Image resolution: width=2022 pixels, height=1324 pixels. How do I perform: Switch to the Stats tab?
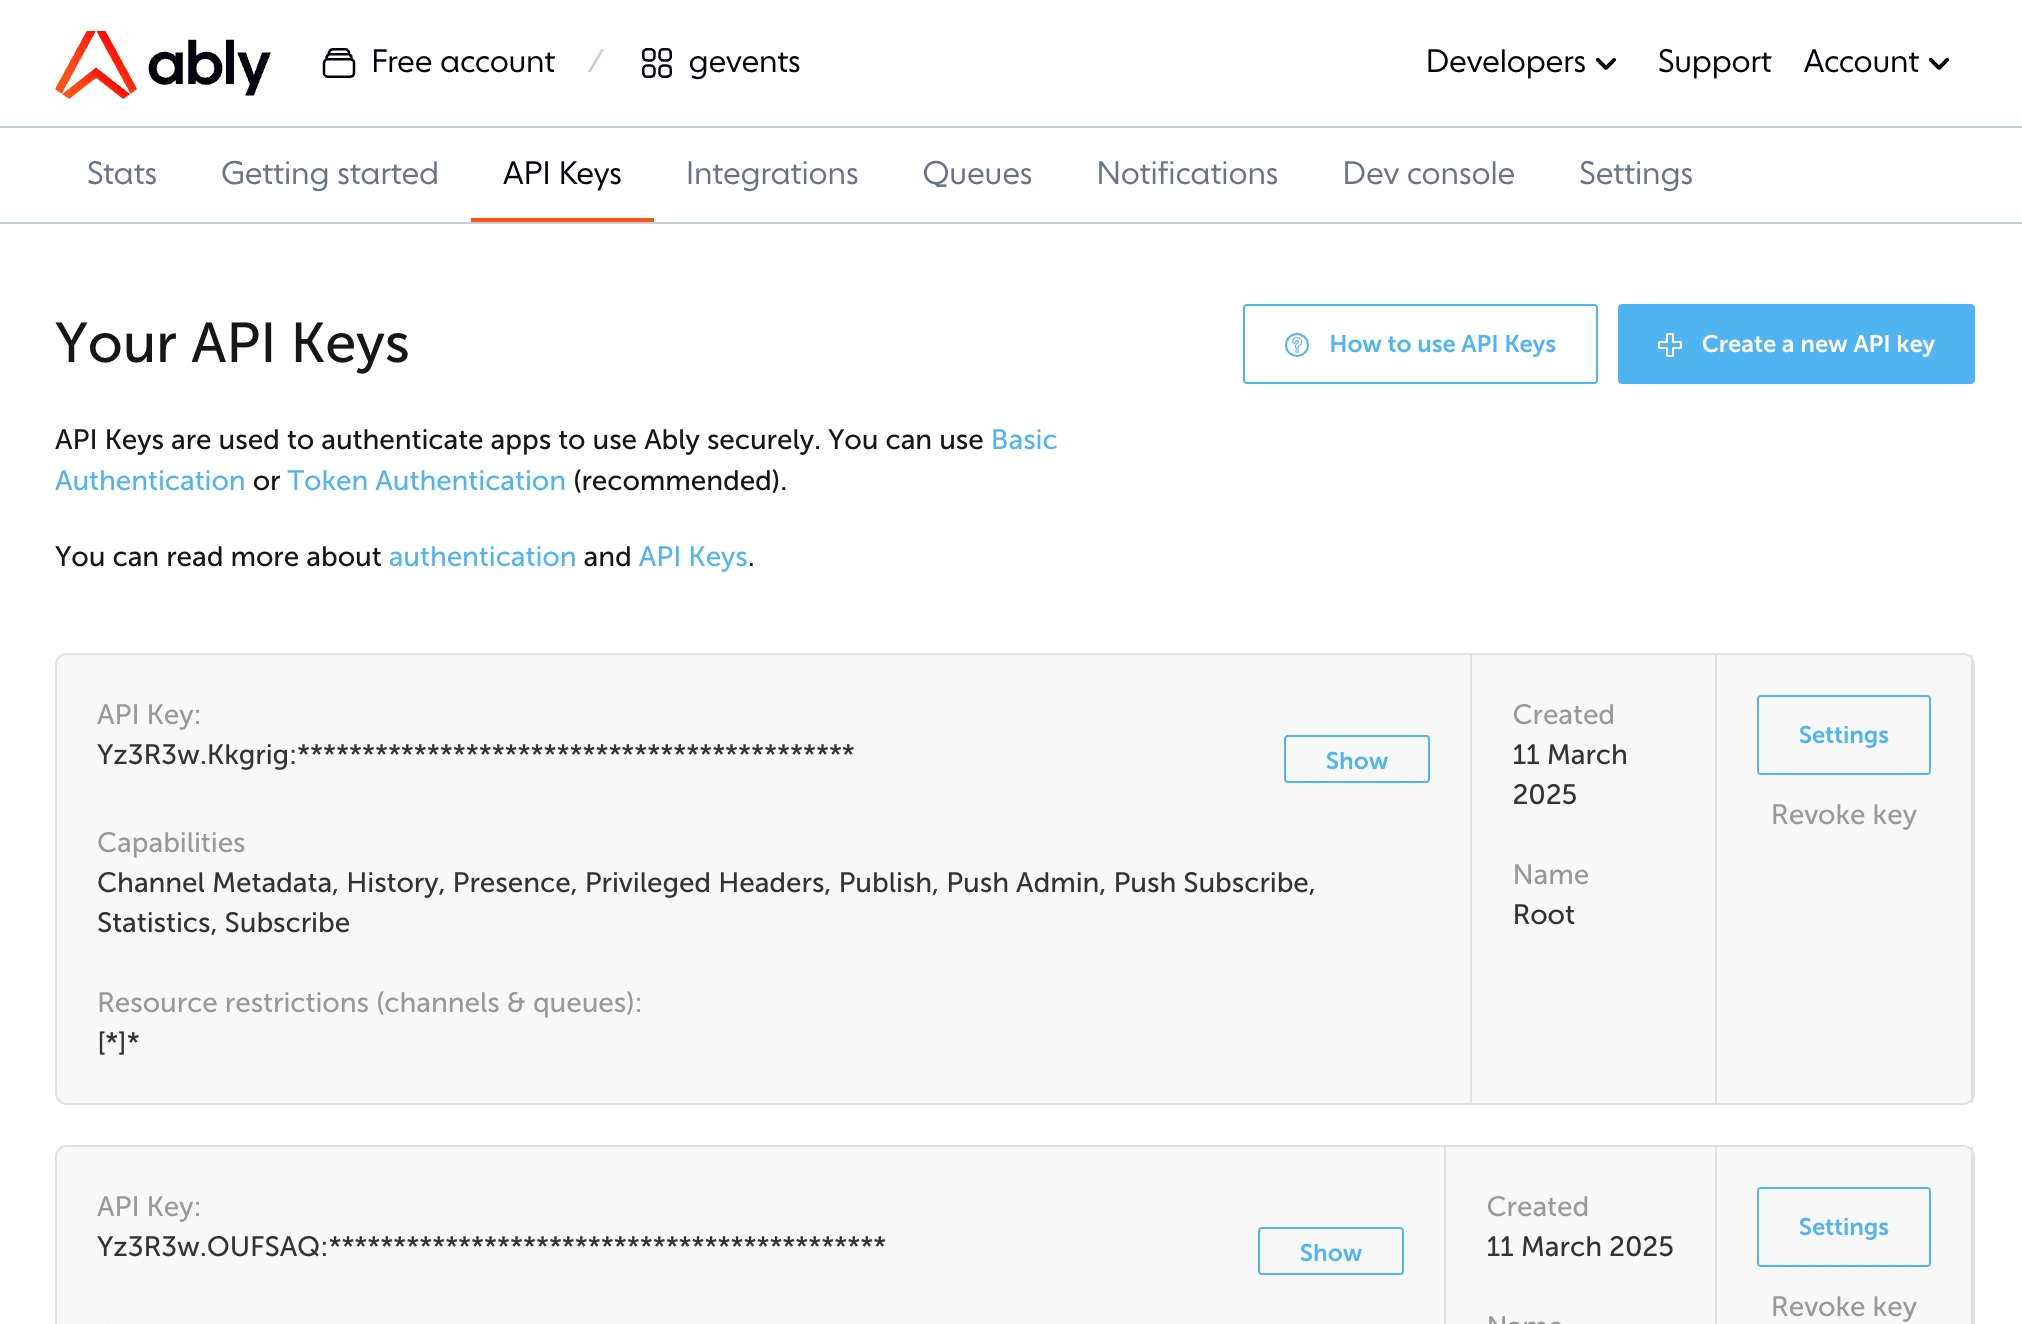coord(121,174)
